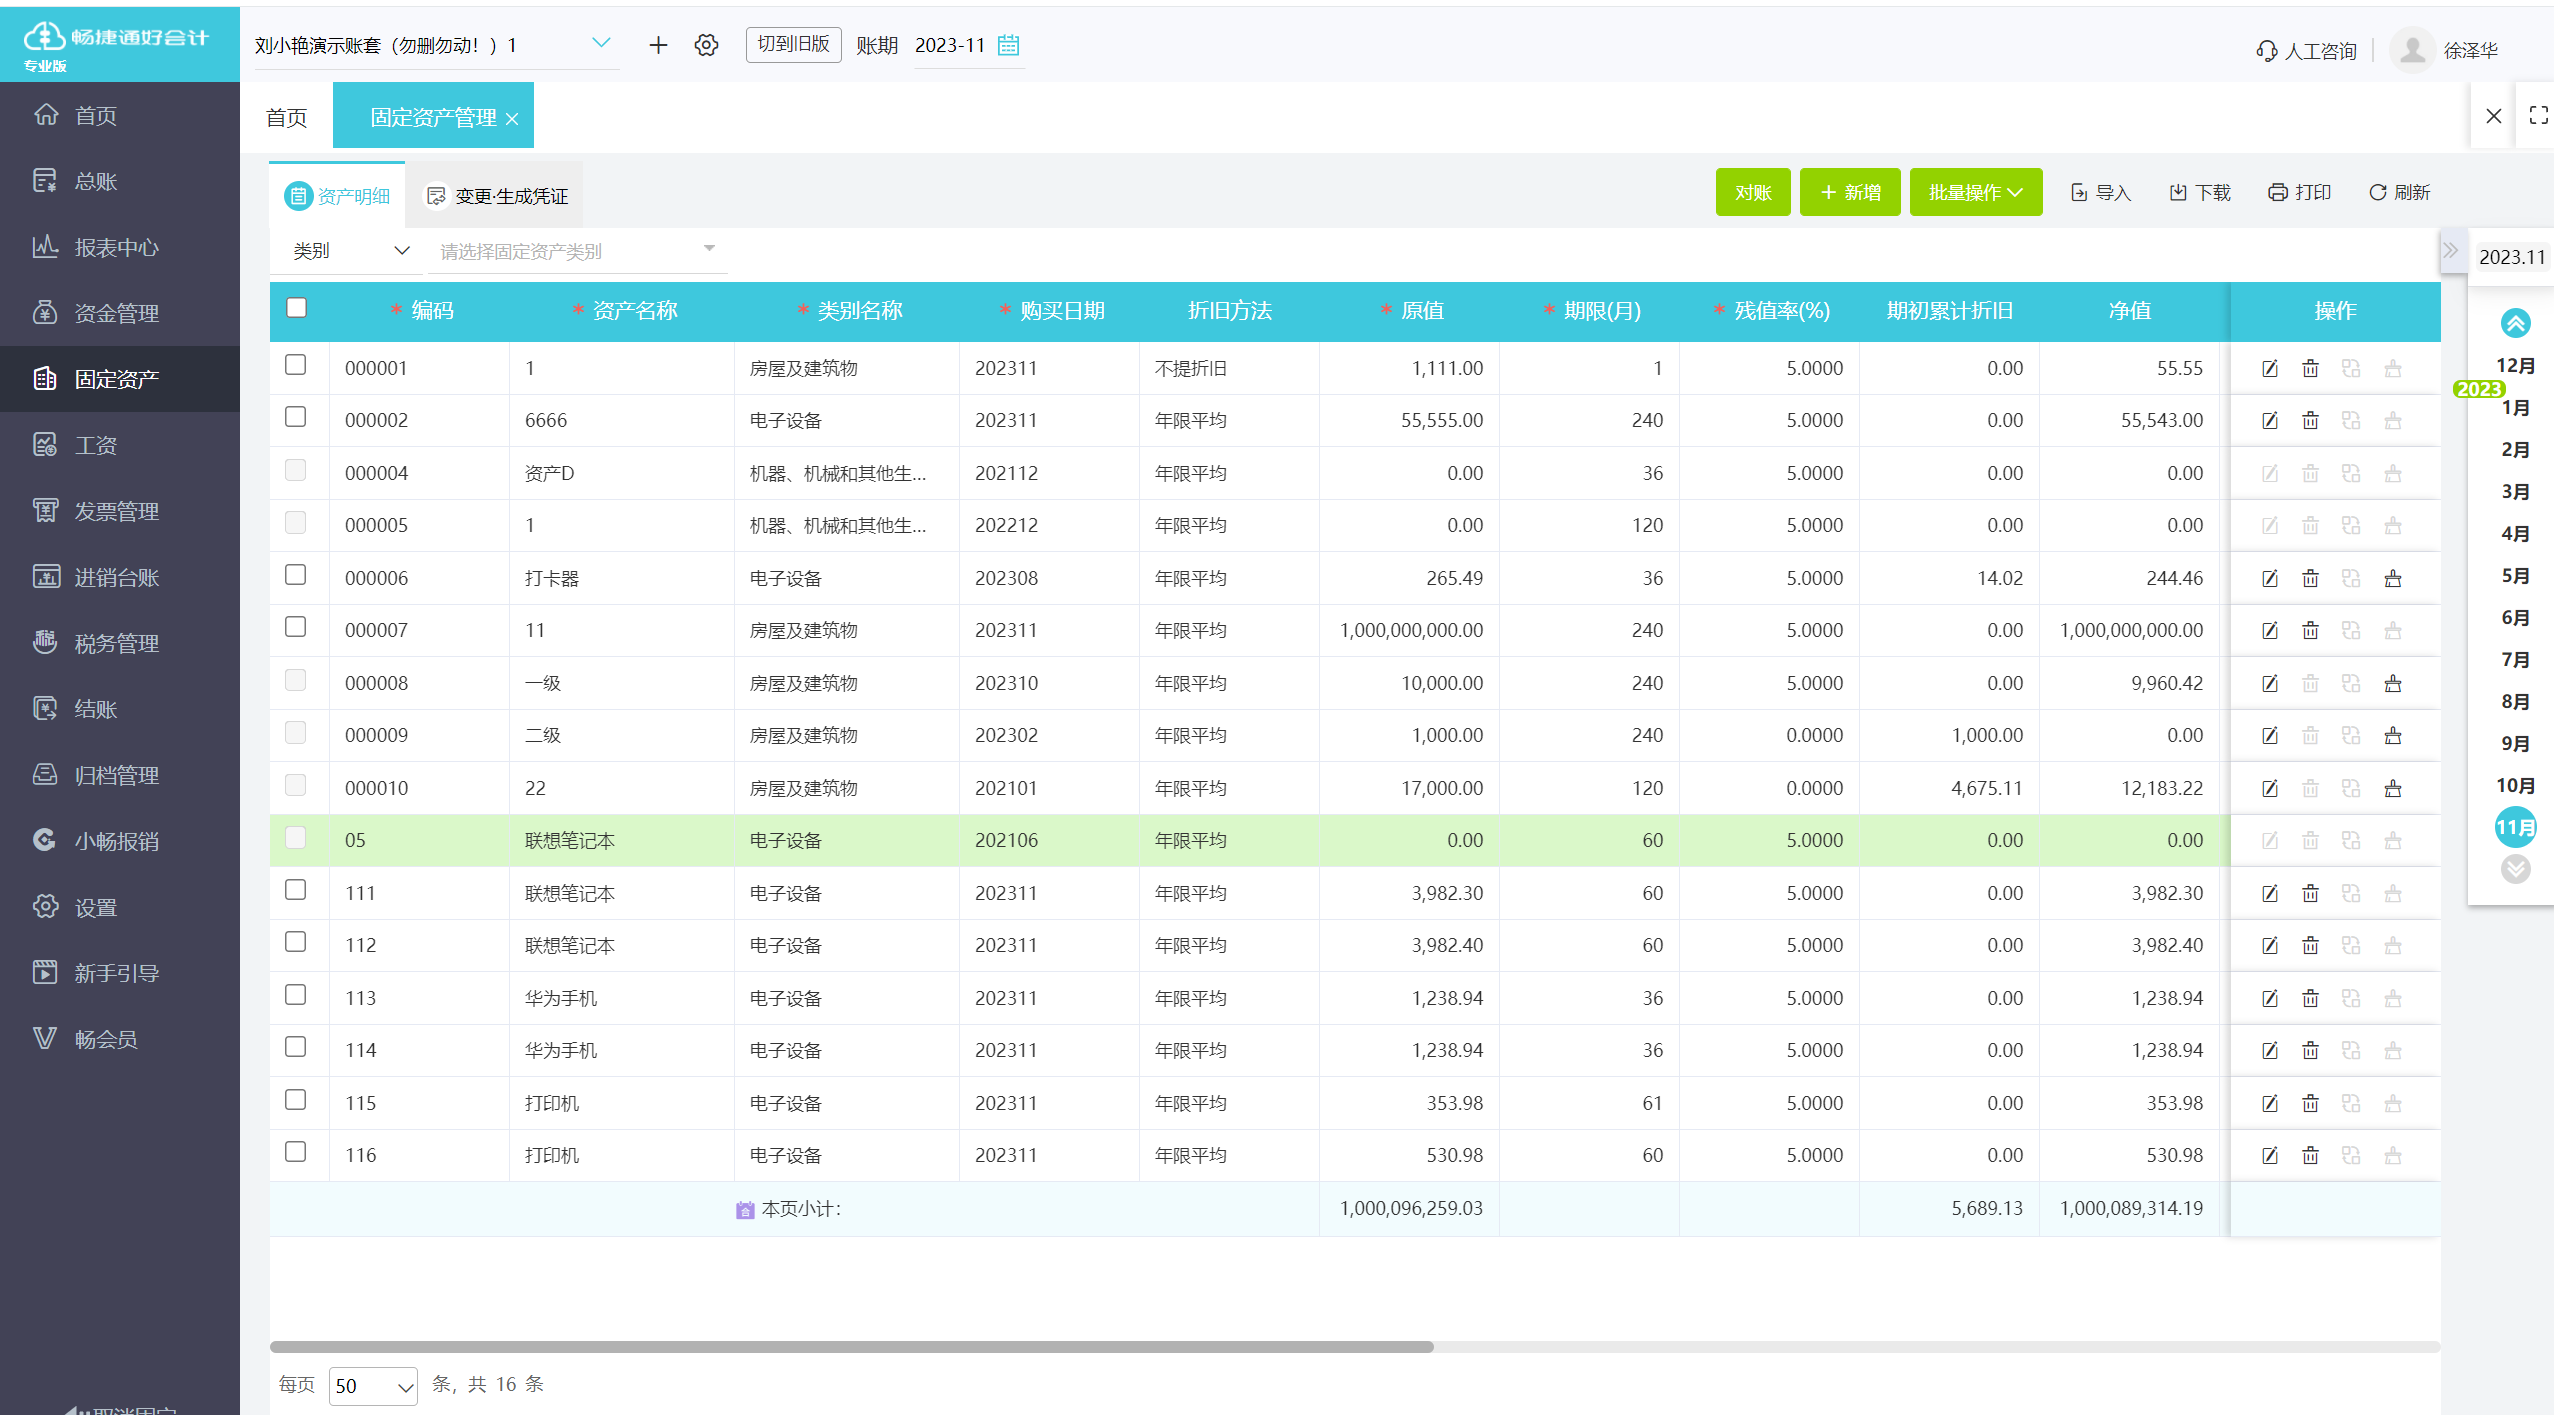Viewport: 2554px width, 1415px height.
Task: Click the 对账 (reconciliation) icon button
Action: [x=1749, y=193]
